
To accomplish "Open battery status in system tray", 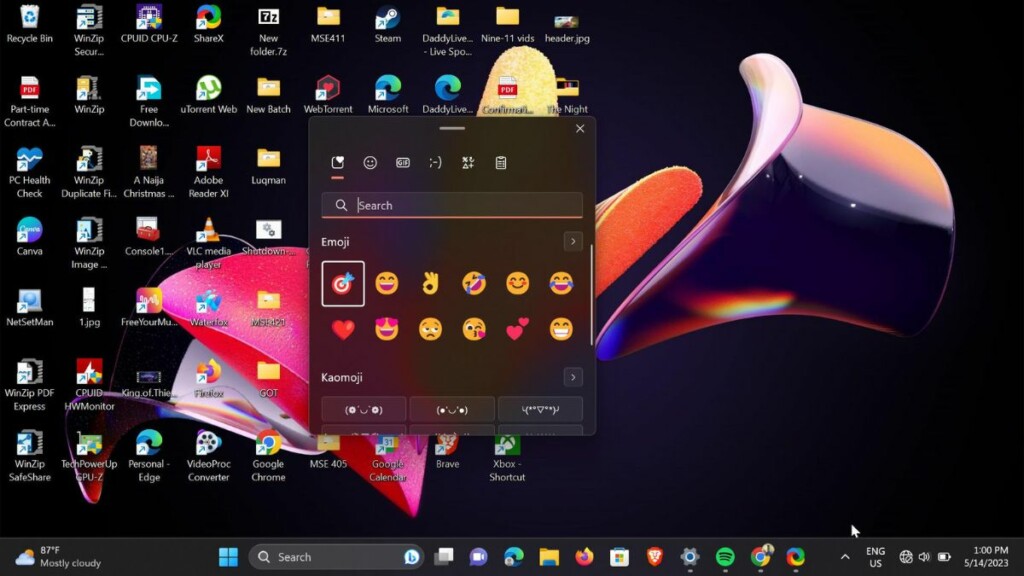I will (944, 557).
